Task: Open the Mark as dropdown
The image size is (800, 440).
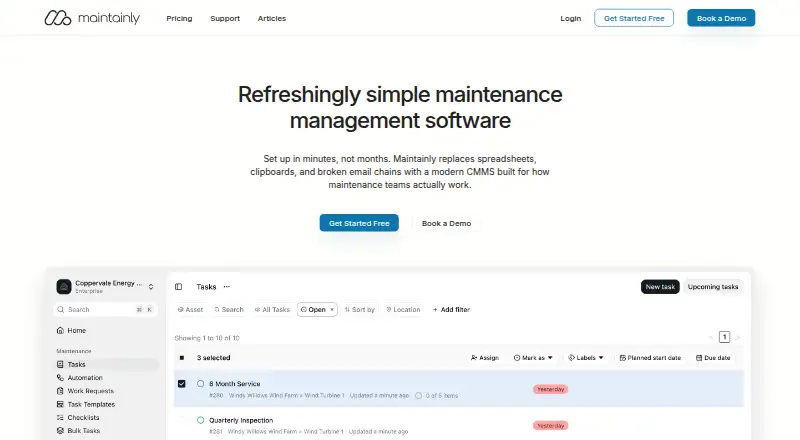Action: click(533, 358)
